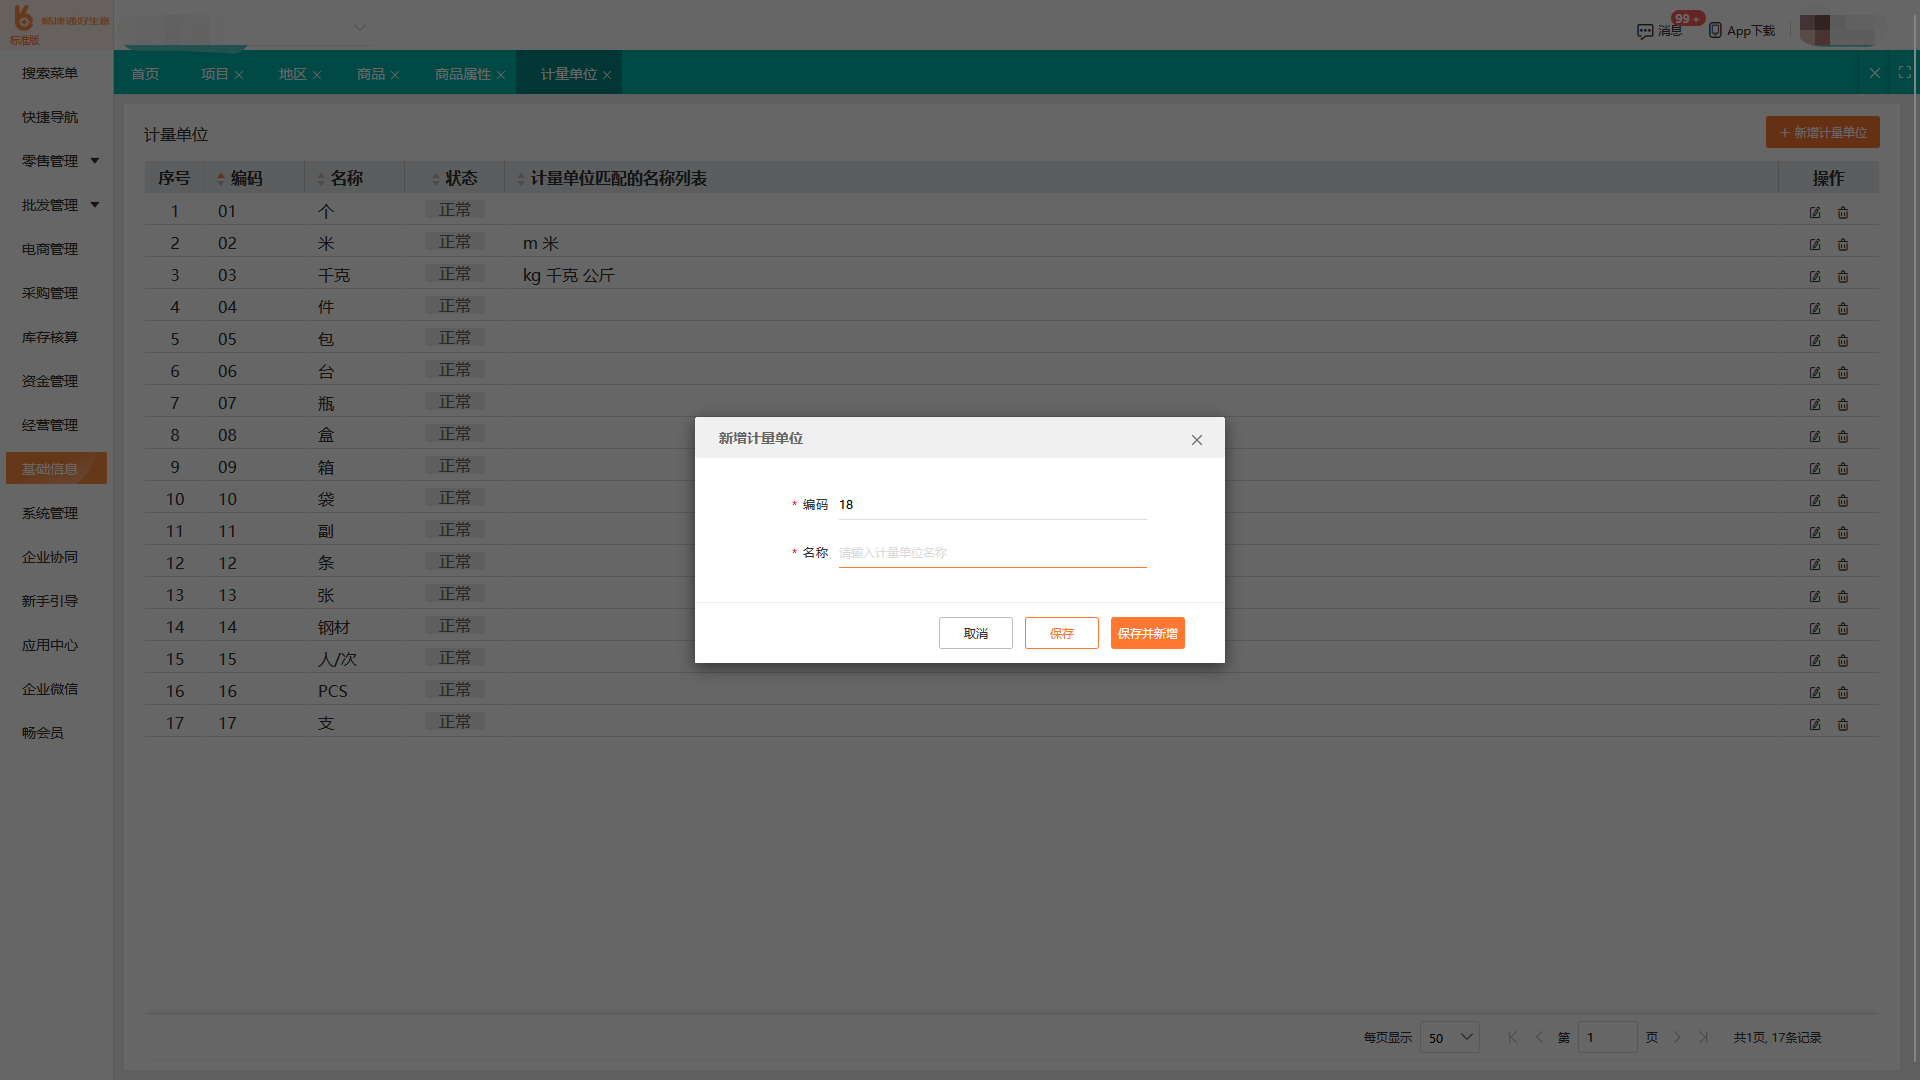Click 保存 button in dialog
The image size is (1920, 1080).
point(1062,633)
